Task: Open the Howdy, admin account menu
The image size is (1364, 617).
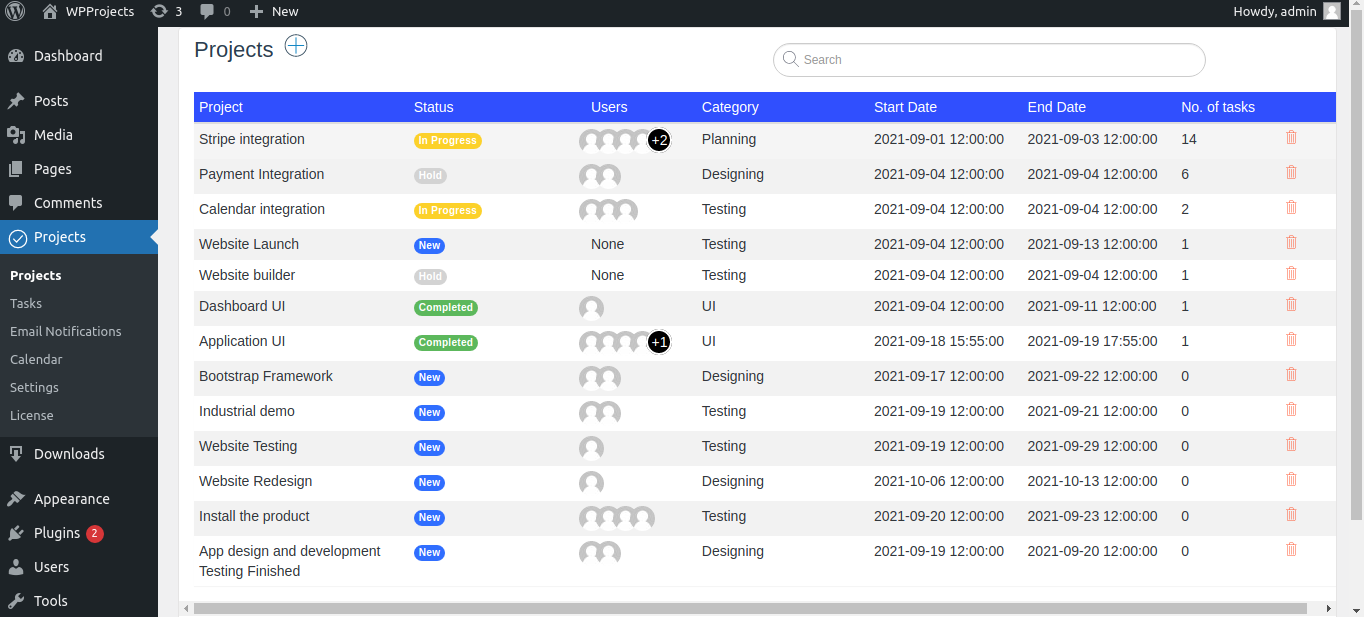Action: coord(1289,11)
